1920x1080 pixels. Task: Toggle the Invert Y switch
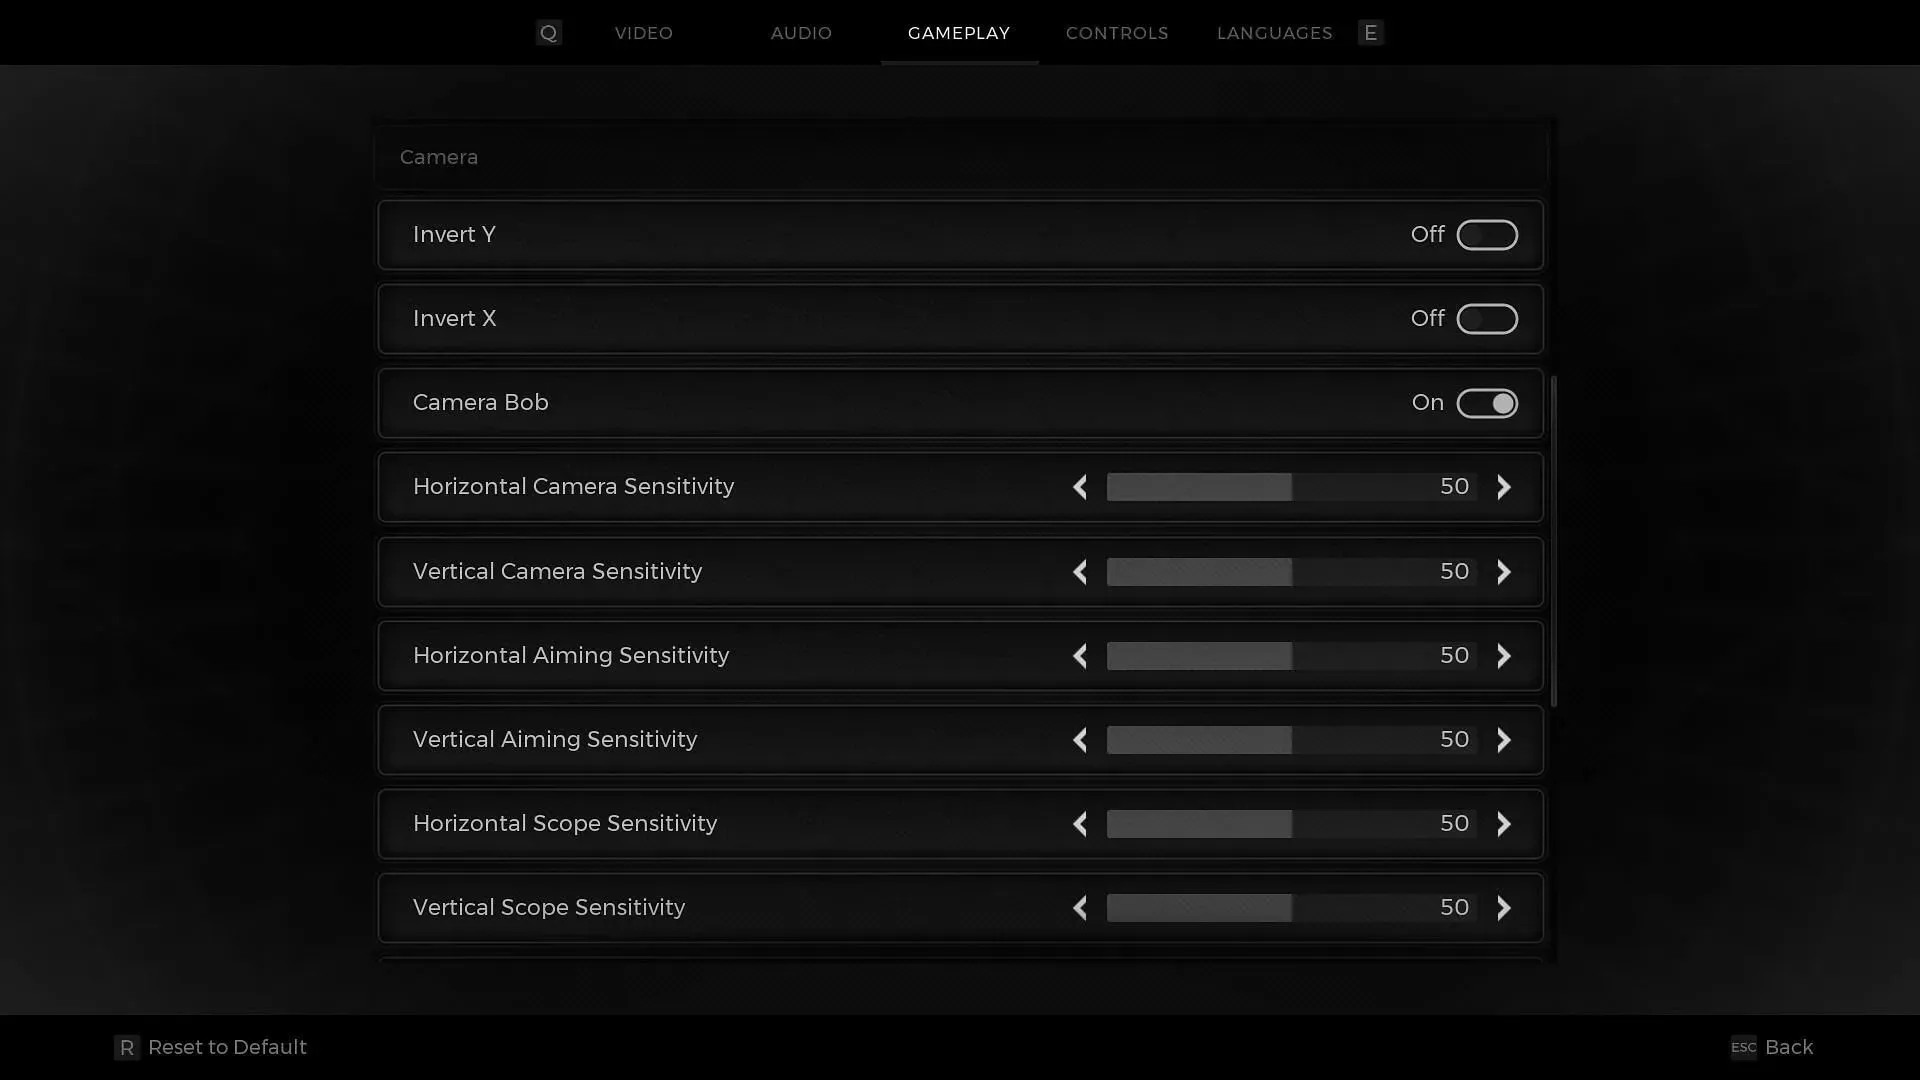(x=1487, y=235)
